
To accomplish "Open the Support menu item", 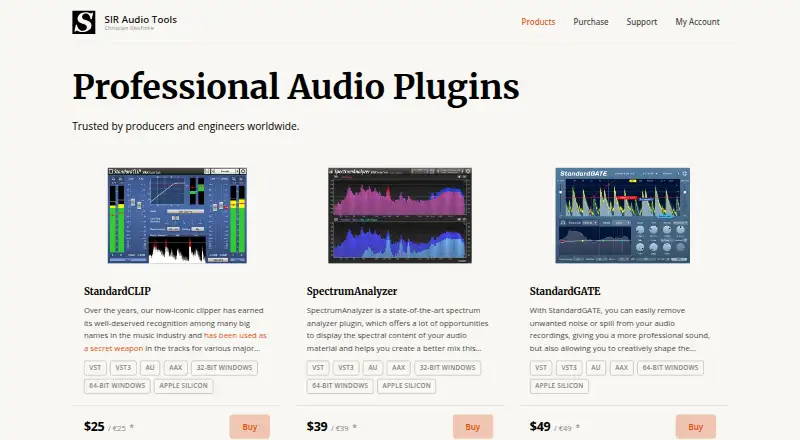I will [x=641, y=22].
